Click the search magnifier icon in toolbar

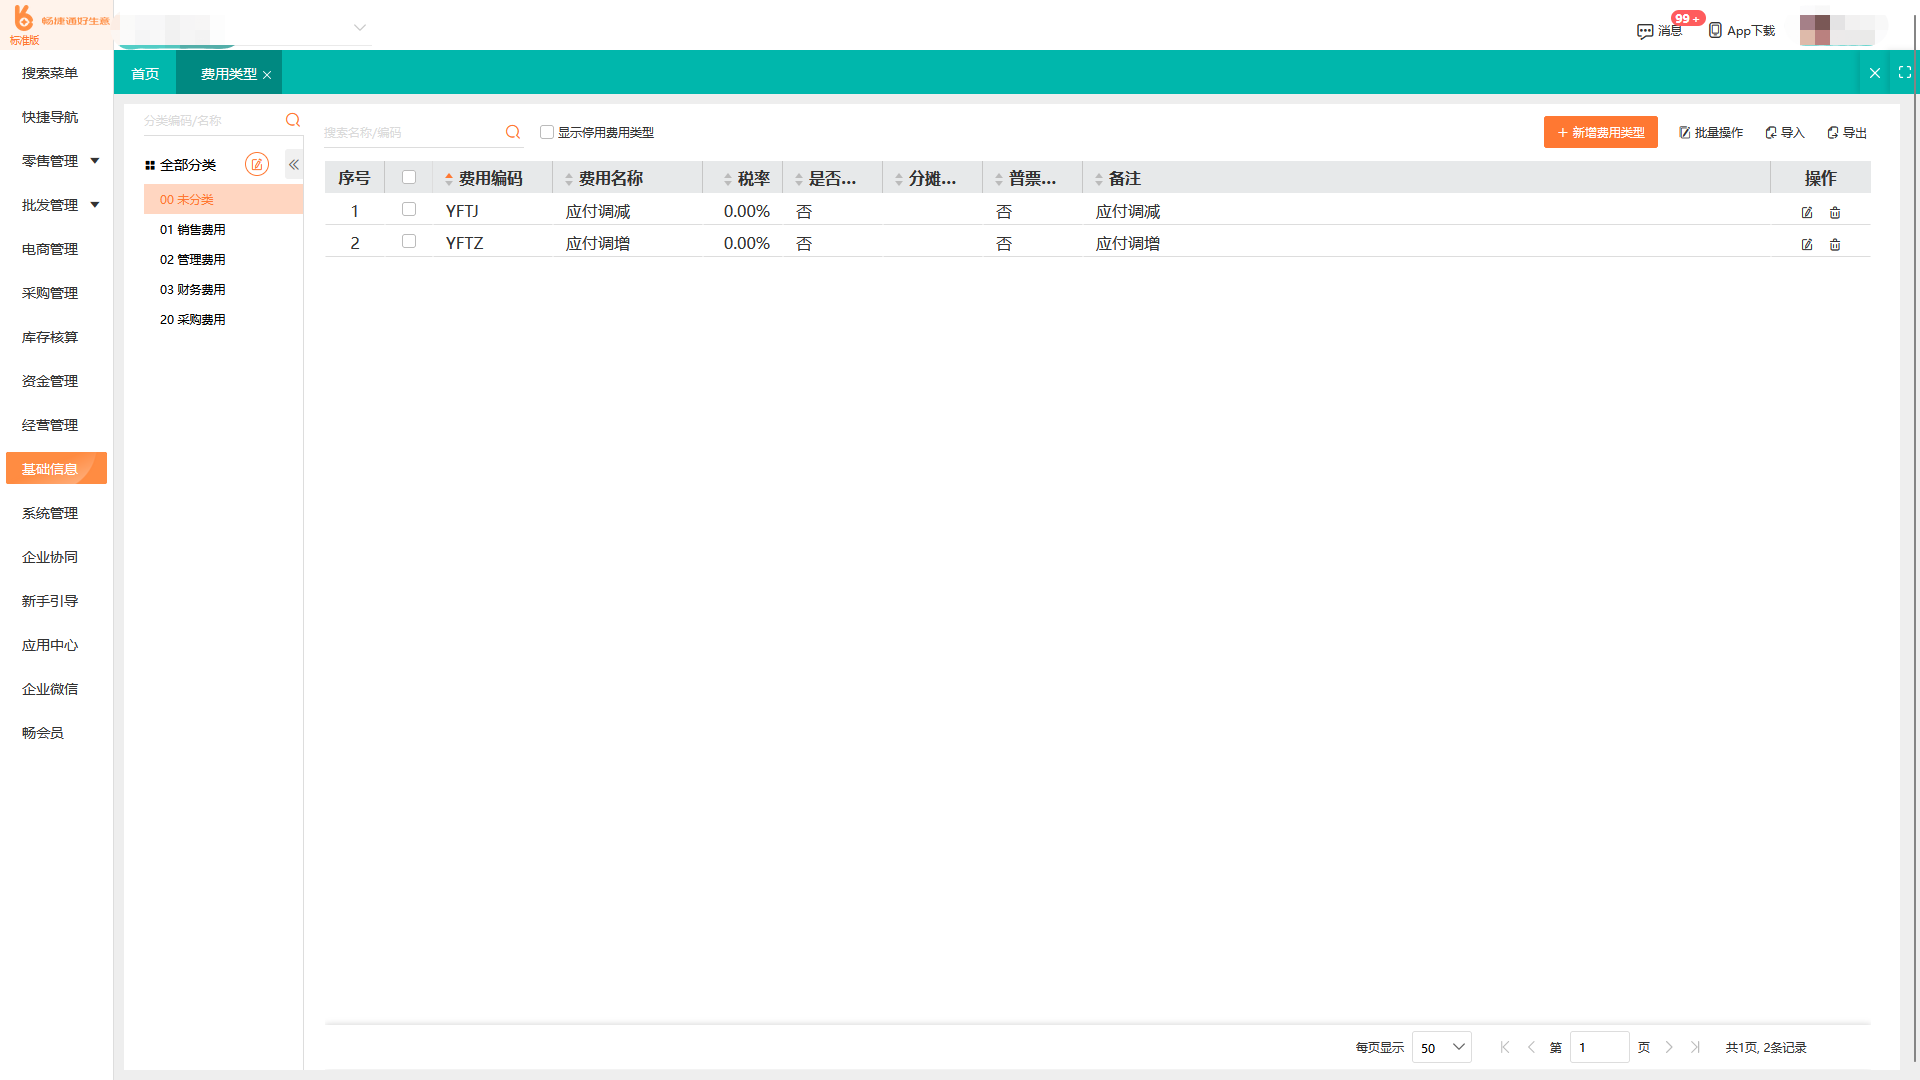[513, 131]
